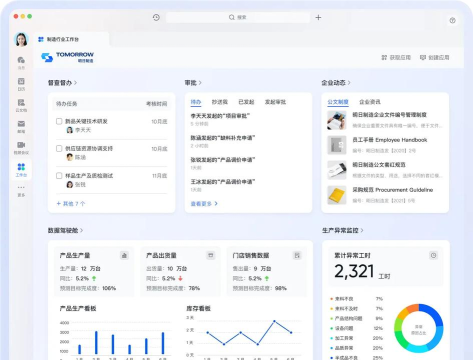Click the clock icon on 累计异常工时 card
The width and height of the screenshot is (473, 360).
433,256
